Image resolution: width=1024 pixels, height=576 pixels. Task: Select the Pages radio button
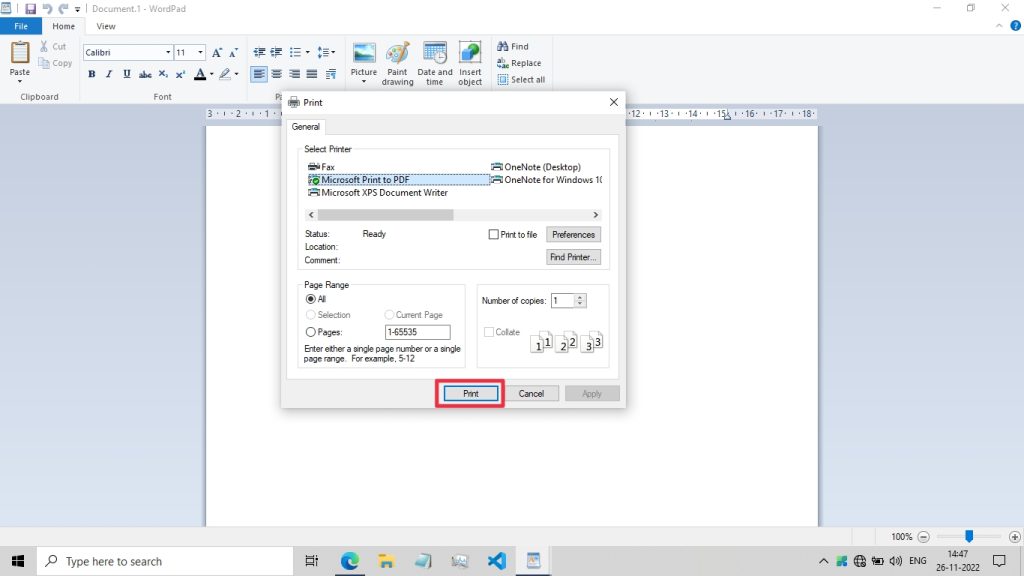tap(311, 332)
